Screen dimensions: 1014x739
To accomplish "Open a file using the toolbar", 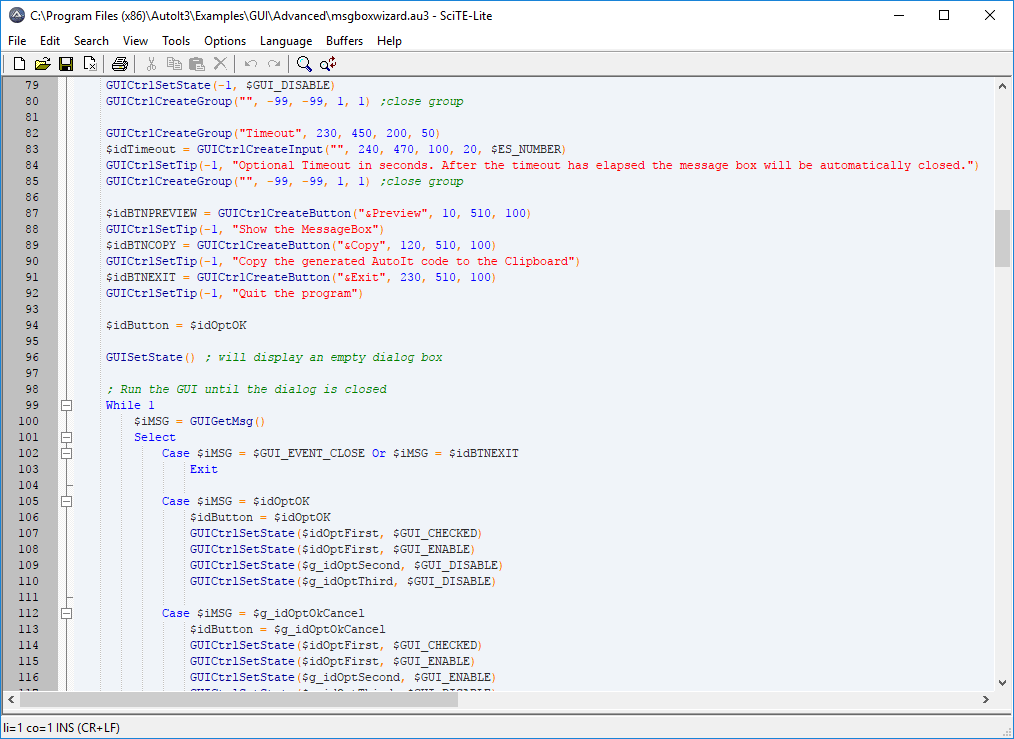I will coord(42,63).
